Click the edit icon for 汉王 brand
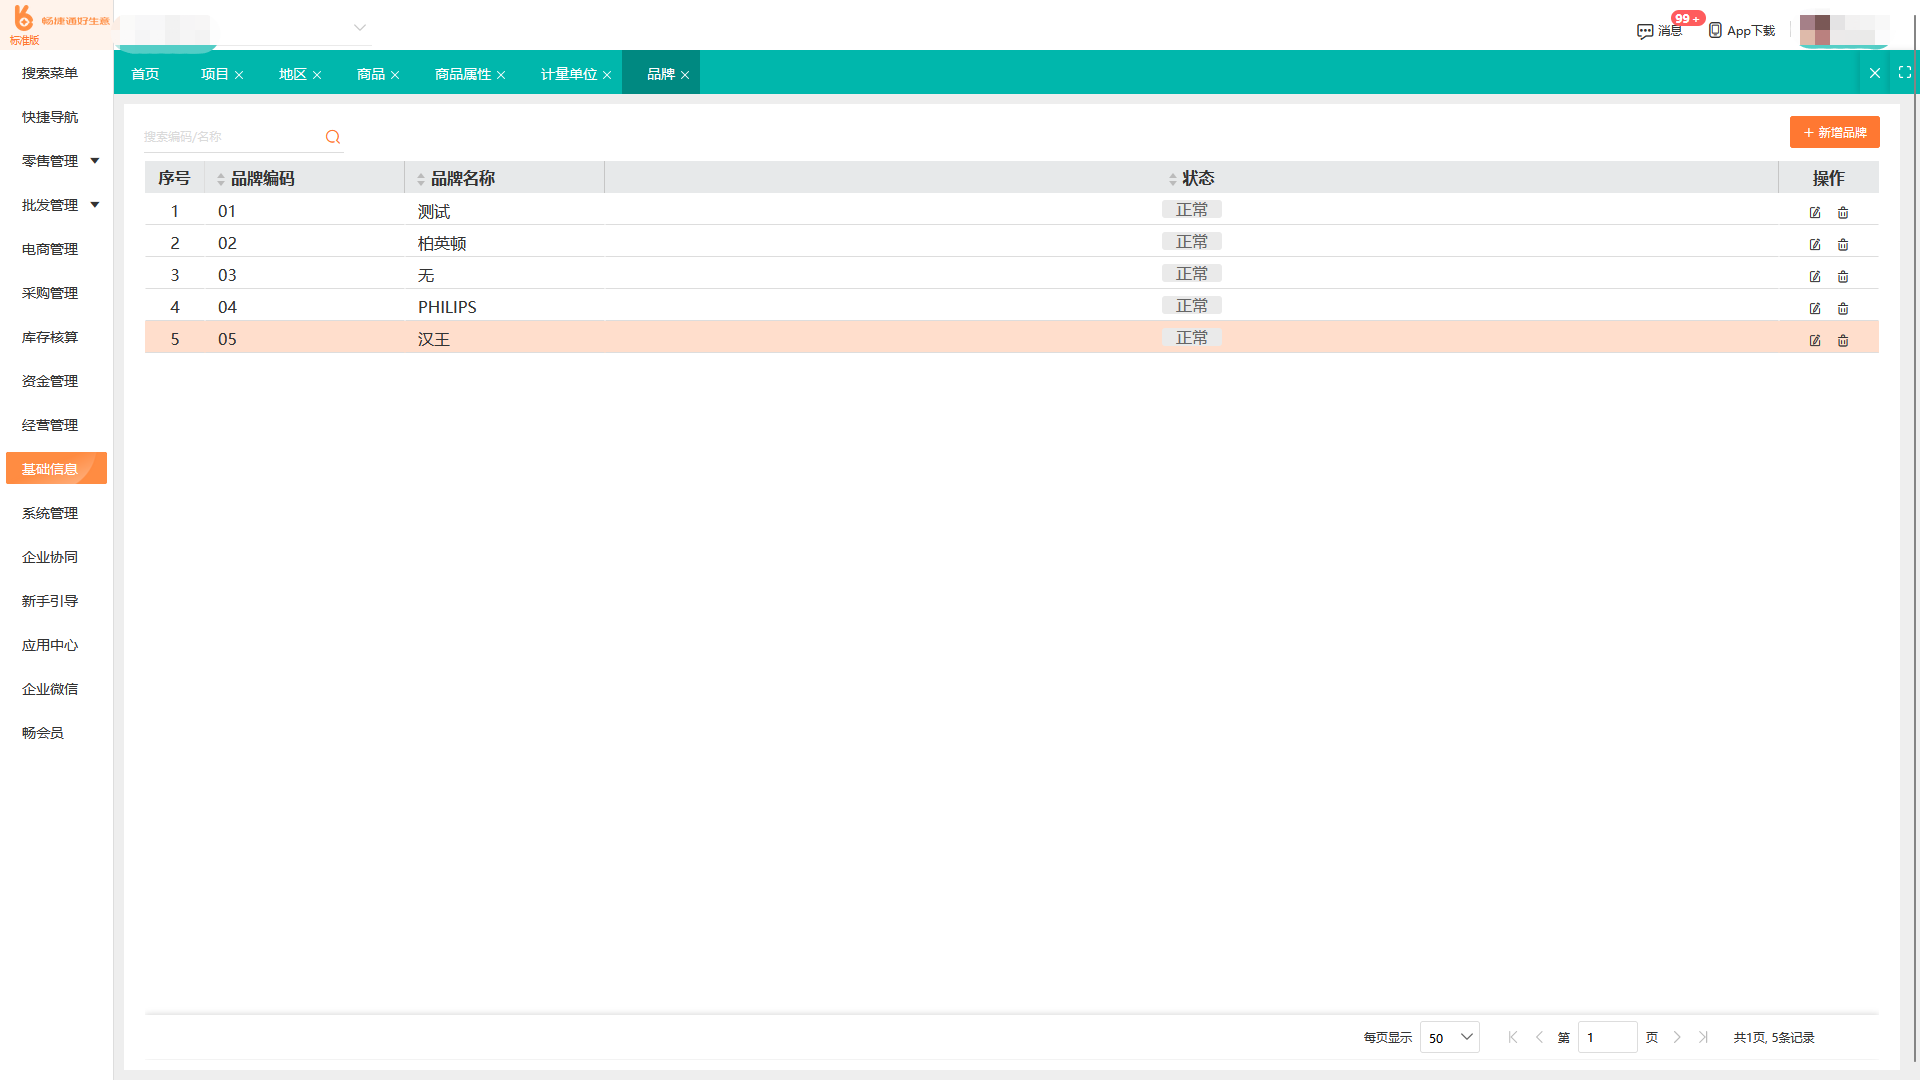 pyautogui.click(x=1816, y=339)
